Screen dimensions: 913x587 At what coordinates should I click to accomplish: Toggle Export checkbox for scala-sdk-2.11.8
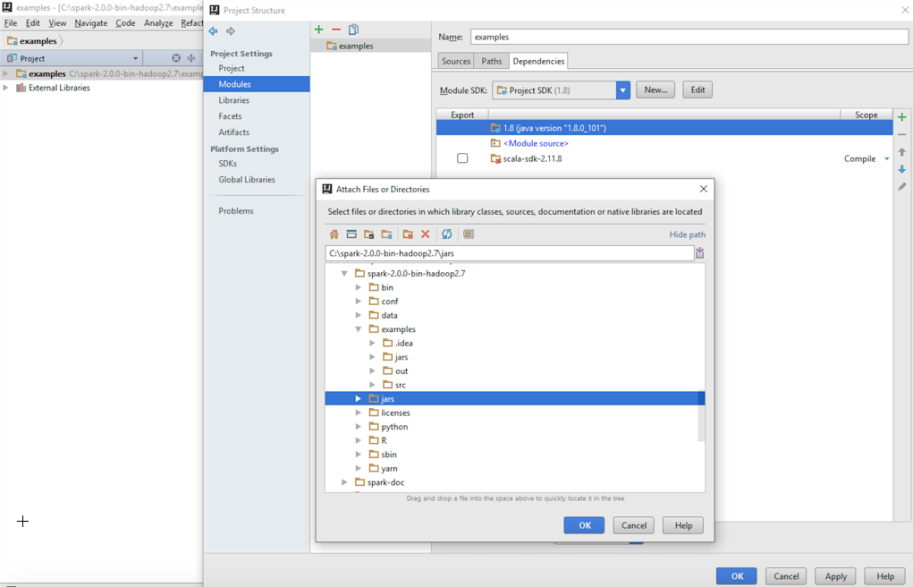[x=462, y=158]
